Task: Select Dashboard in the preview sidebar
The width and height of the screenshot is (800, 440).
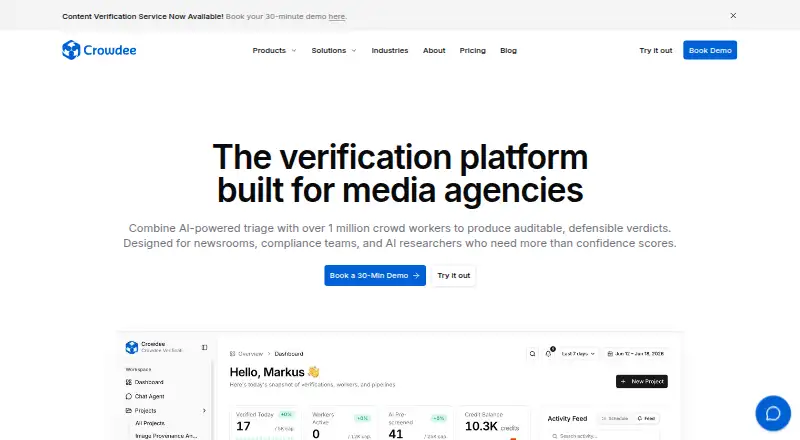Action: tap(144, 382)
